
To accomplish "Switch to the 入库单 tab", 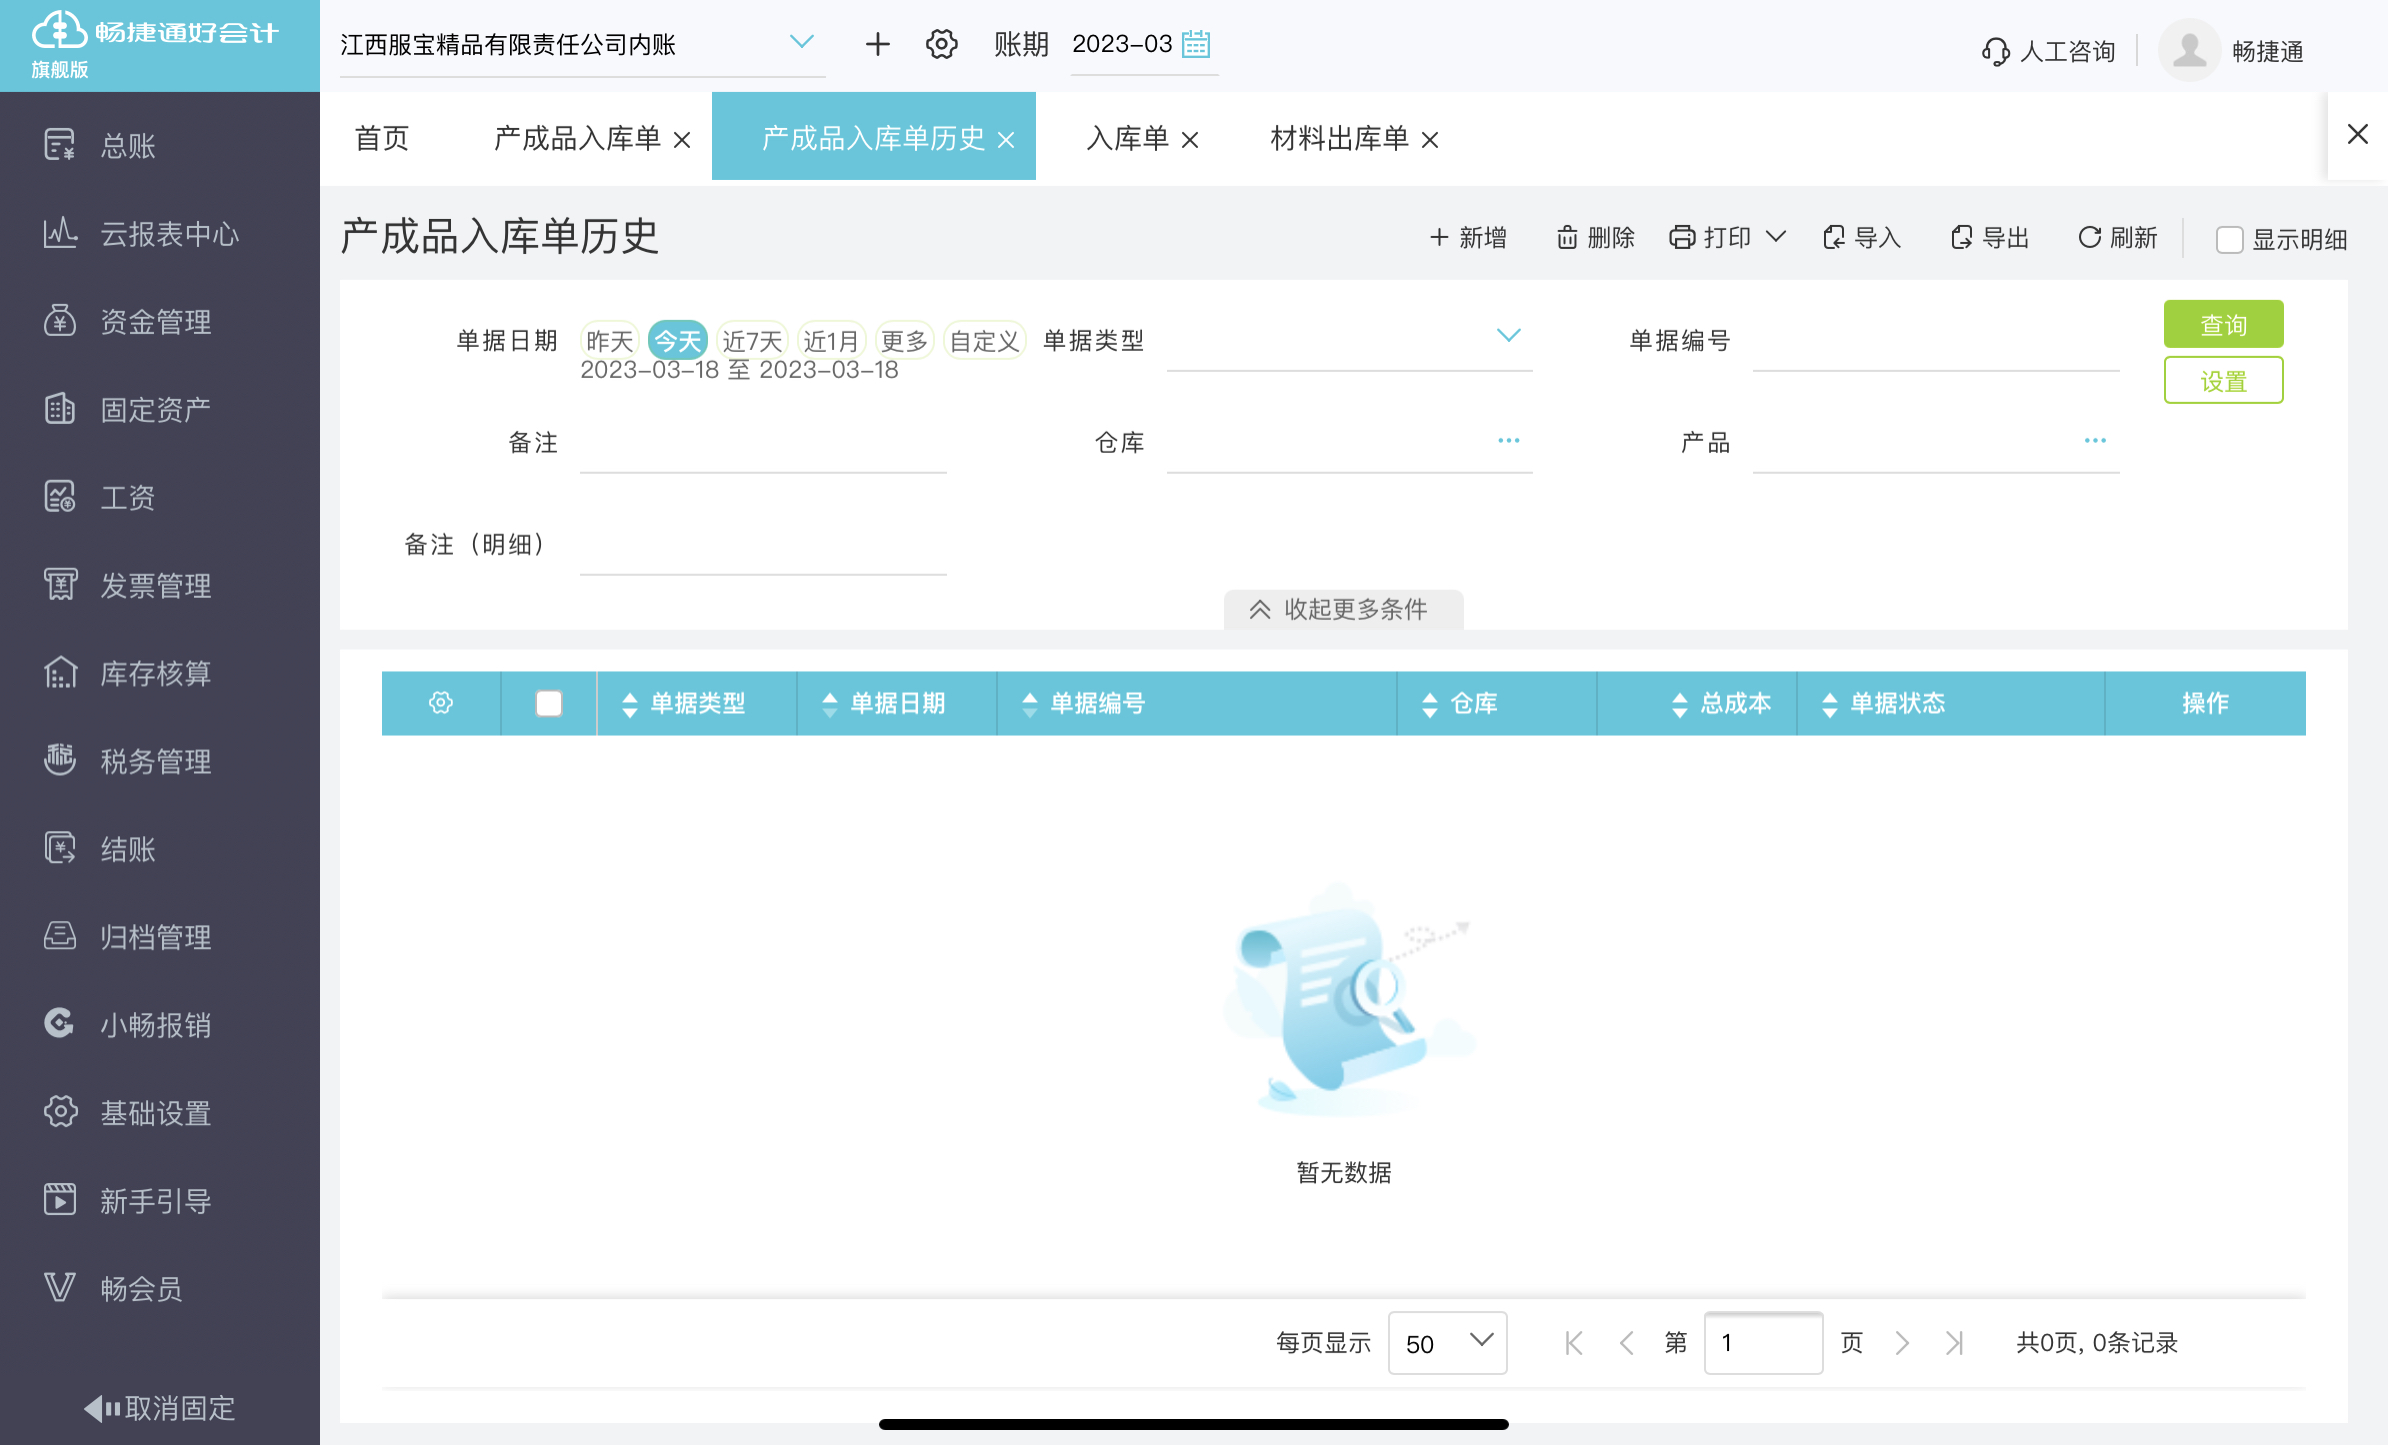I will click(x=1126, y=140).
